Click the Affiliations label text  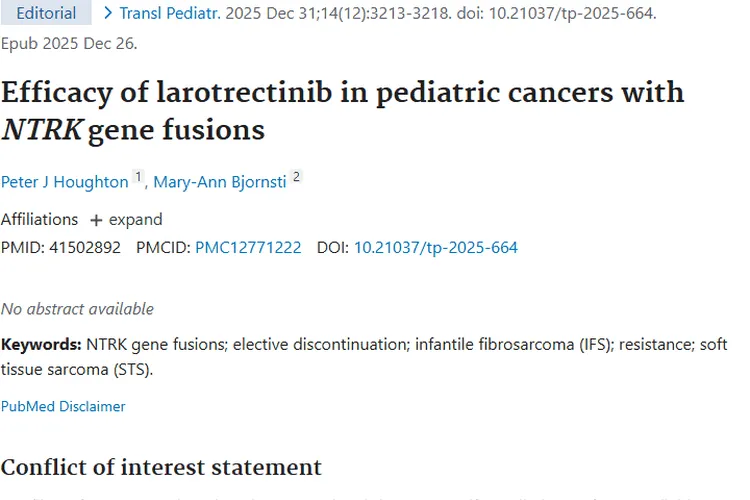(x=39, y=220)
